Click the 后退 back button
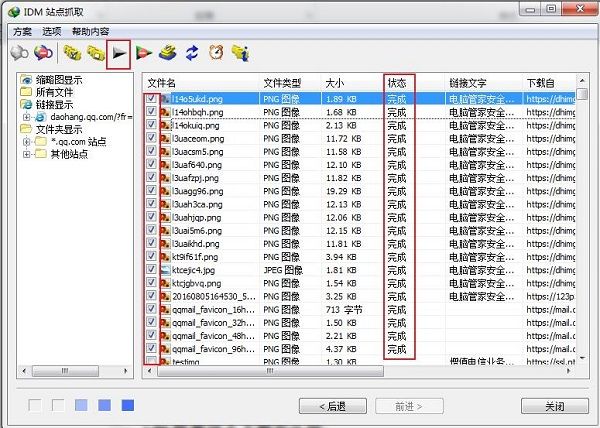 [x=329, y=406]
